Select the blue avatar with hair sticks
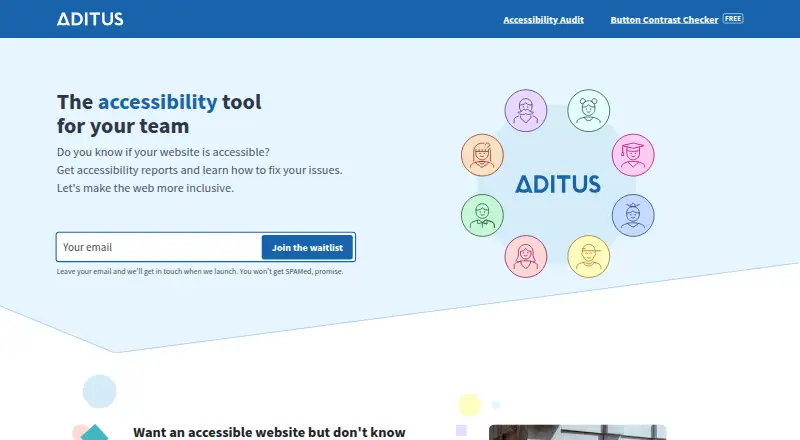Image resolution: width=800 pixels, height=440 pixels. coord(633,215)
